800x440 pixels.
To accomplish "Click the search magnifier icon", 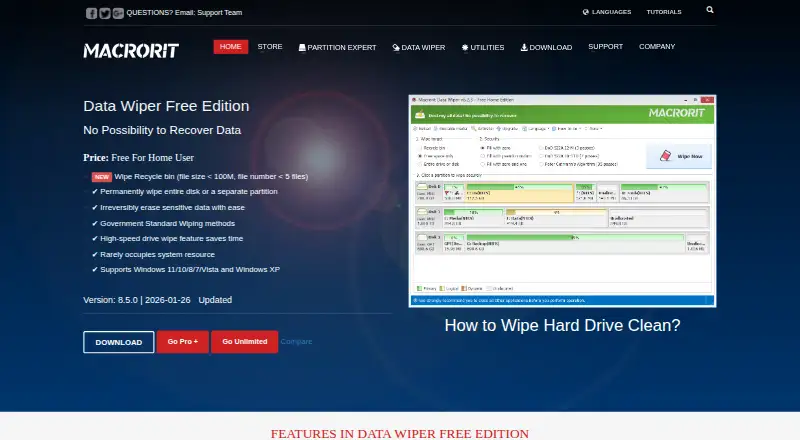I will click(x=710, y=10).
